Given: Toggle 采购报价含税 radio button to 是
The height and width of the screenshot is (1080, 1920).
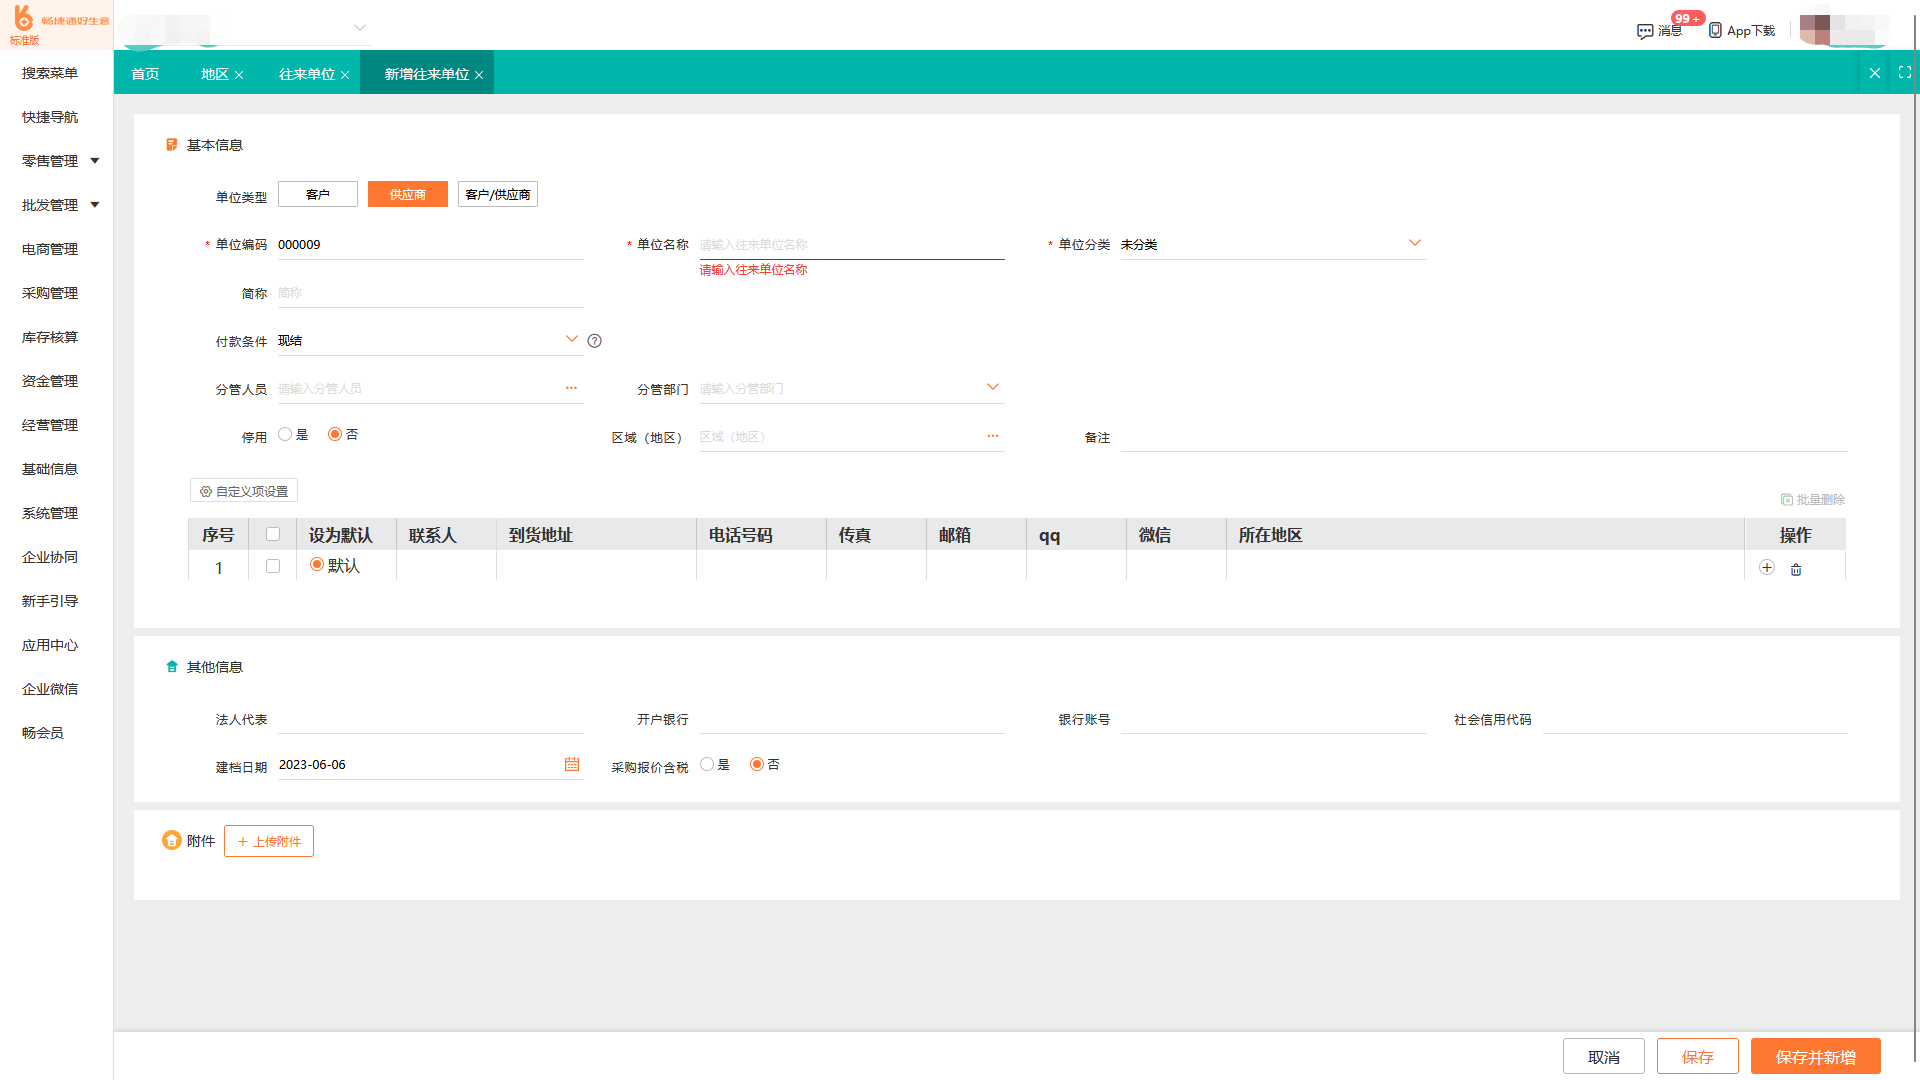Looking at the screenshot, I should (709, 765).
